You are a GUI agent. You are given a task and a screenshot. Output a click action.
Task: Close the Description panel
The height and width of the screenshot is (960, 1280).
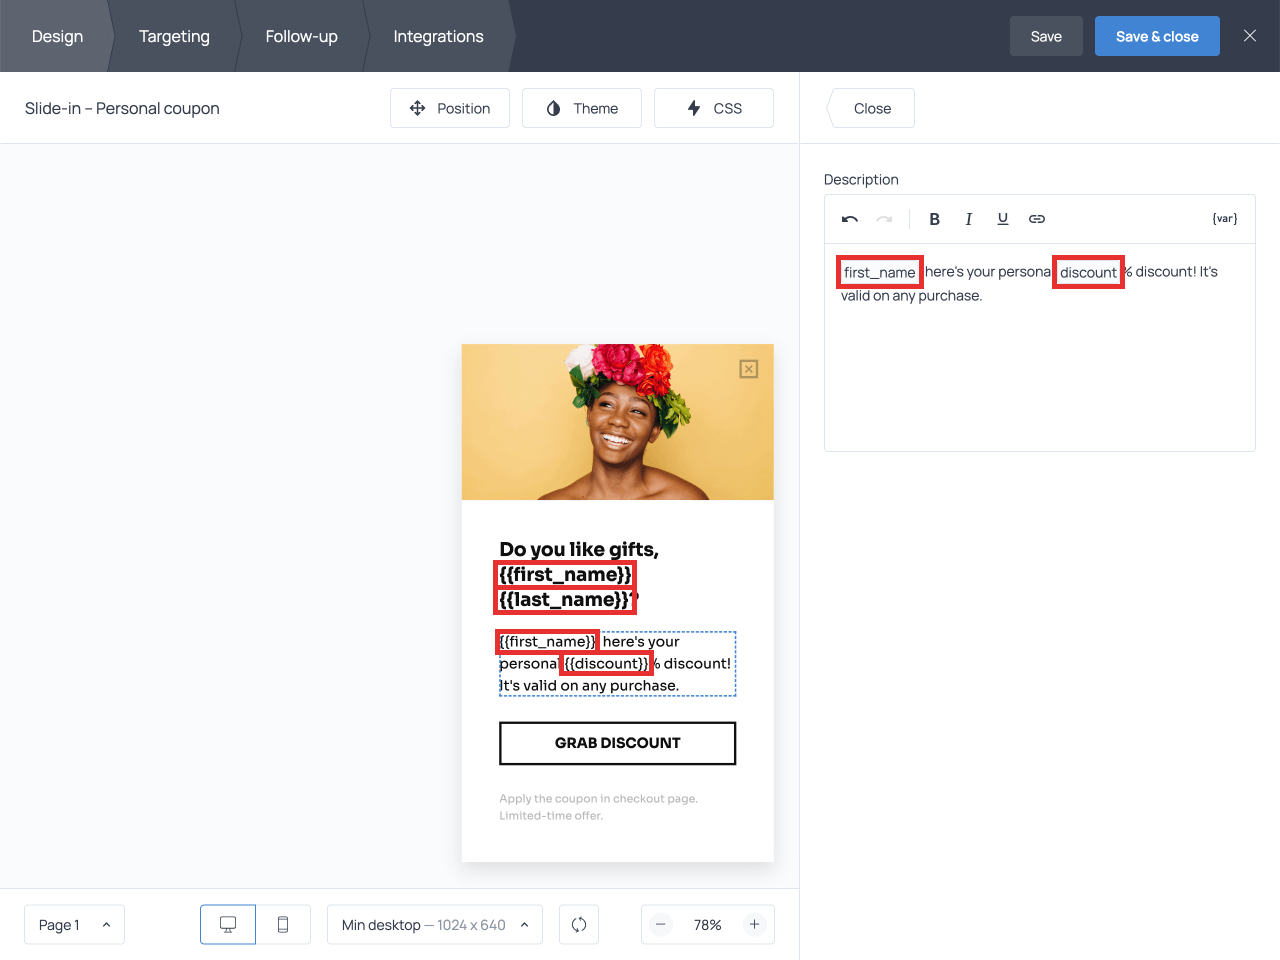(x=869, y=107)
